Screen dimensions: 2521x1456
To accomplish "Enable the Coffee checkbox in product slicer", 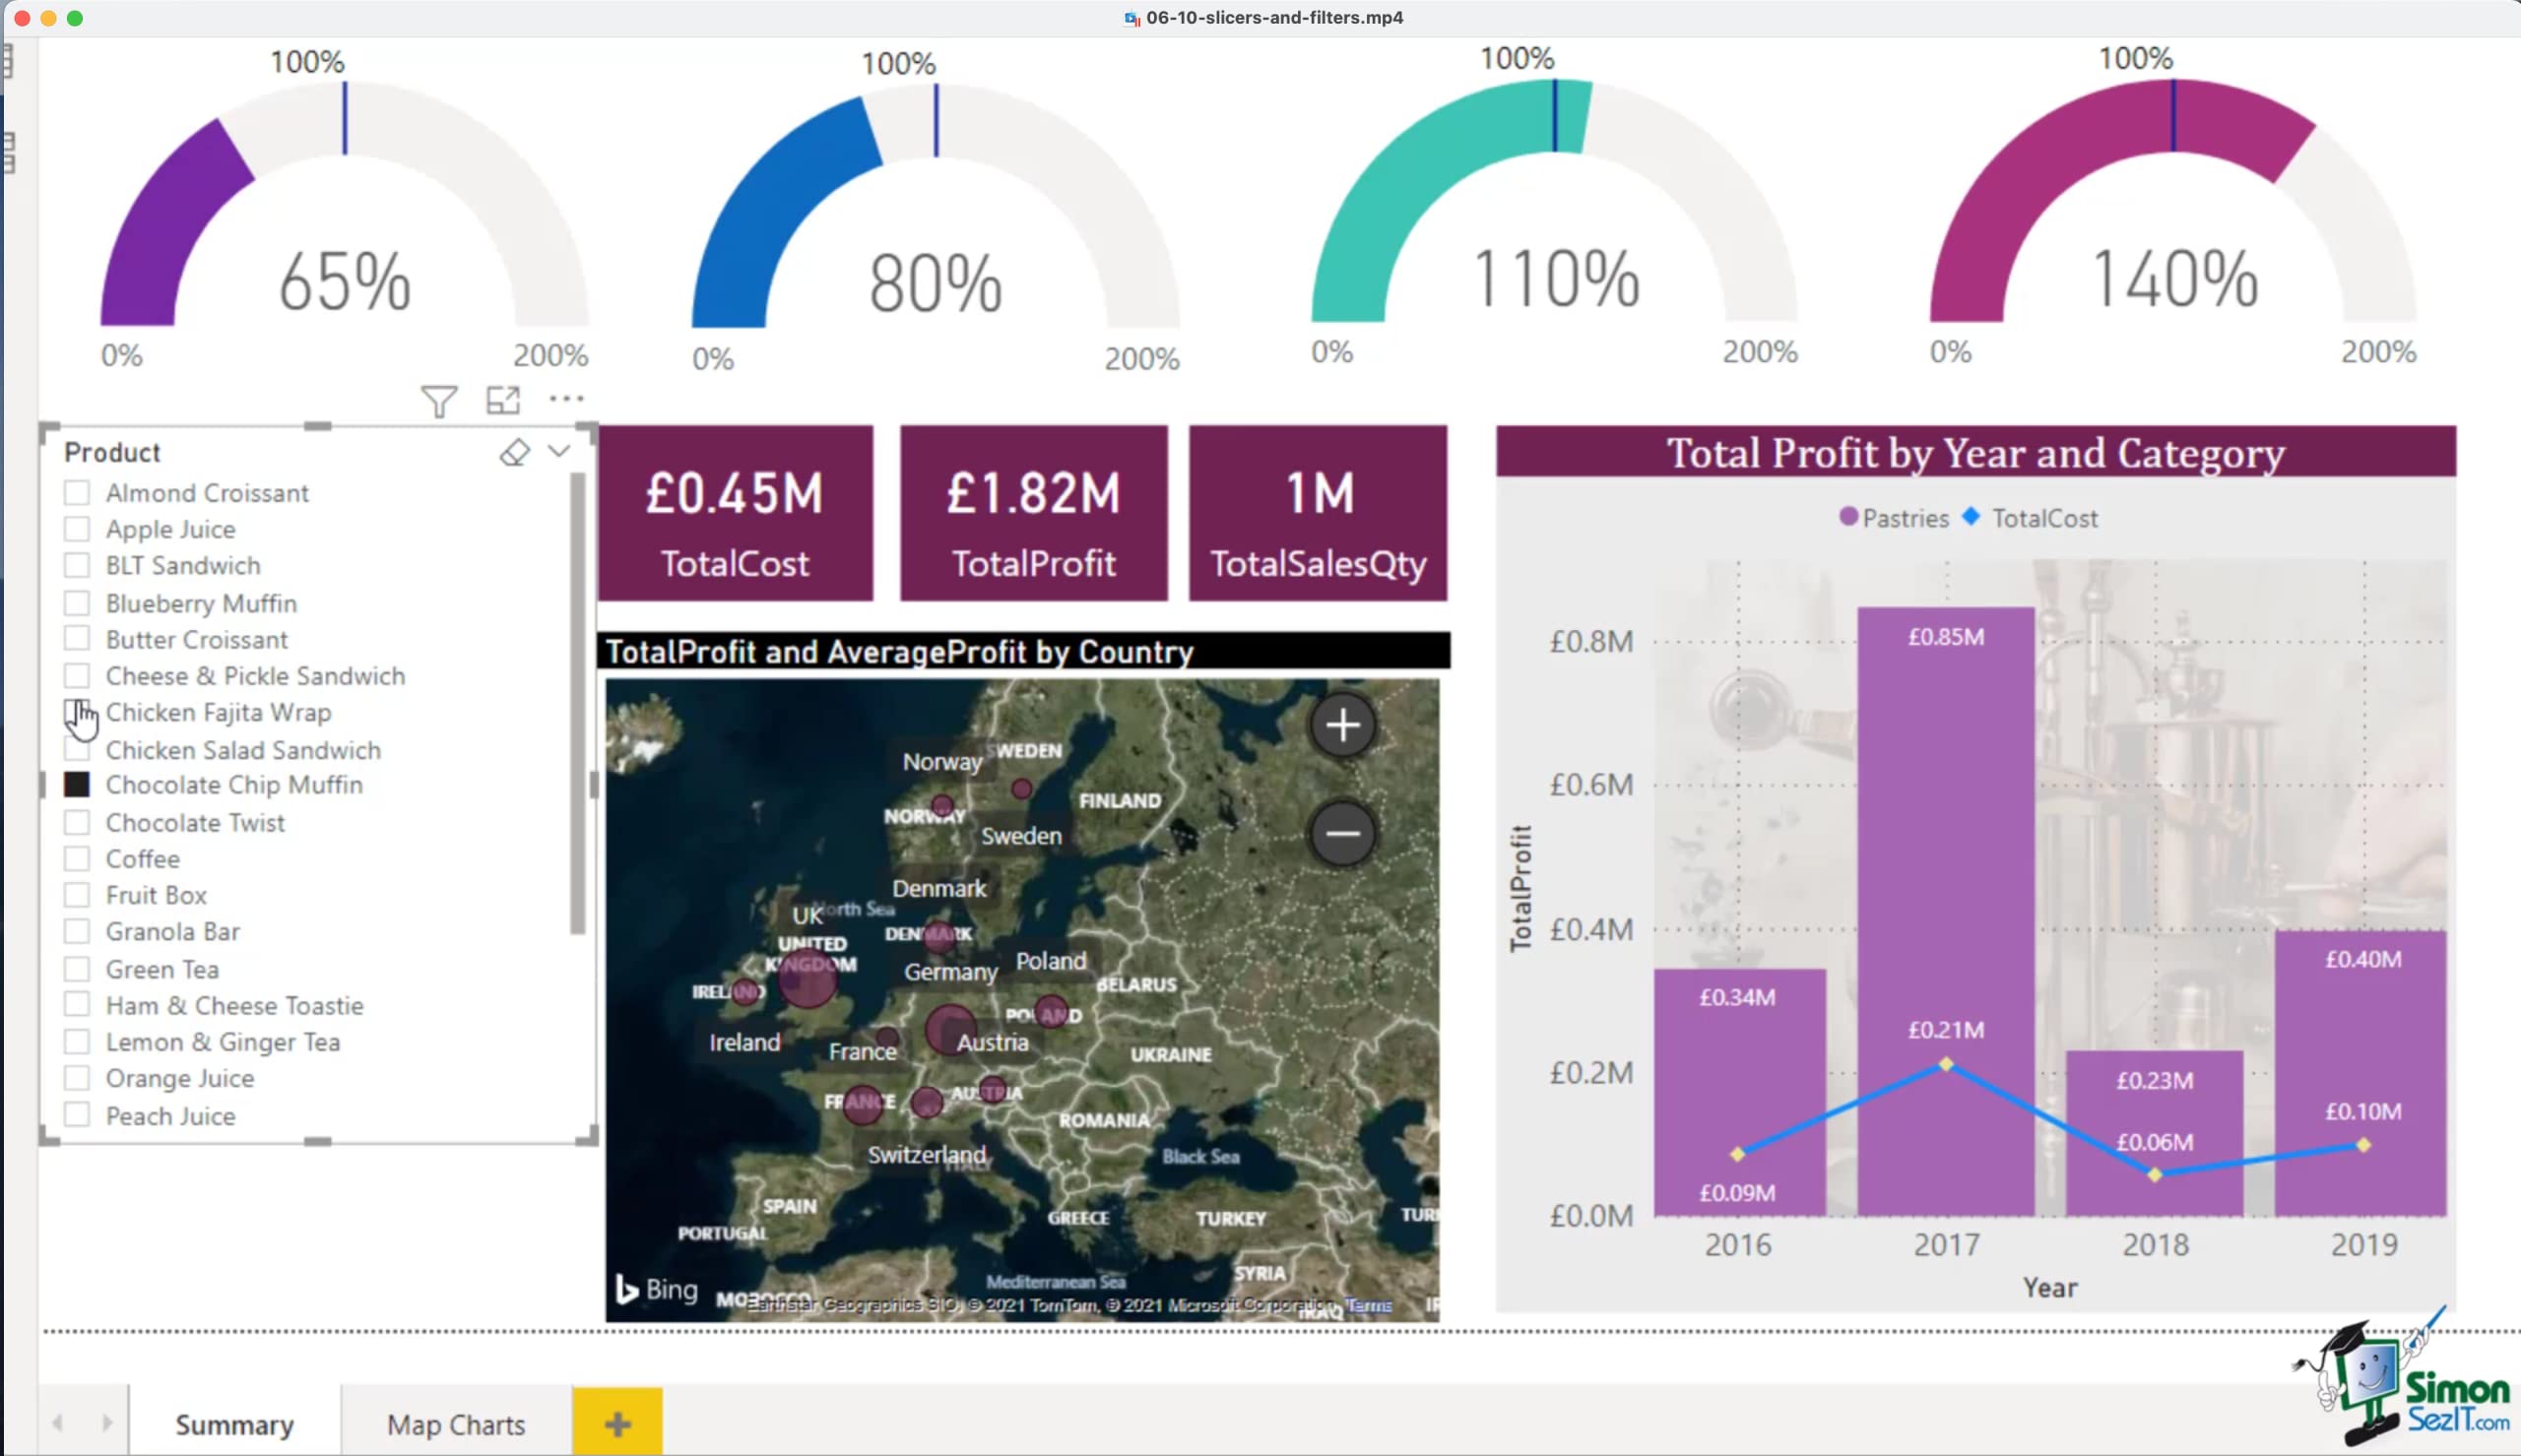I will [x=76, y=858].
